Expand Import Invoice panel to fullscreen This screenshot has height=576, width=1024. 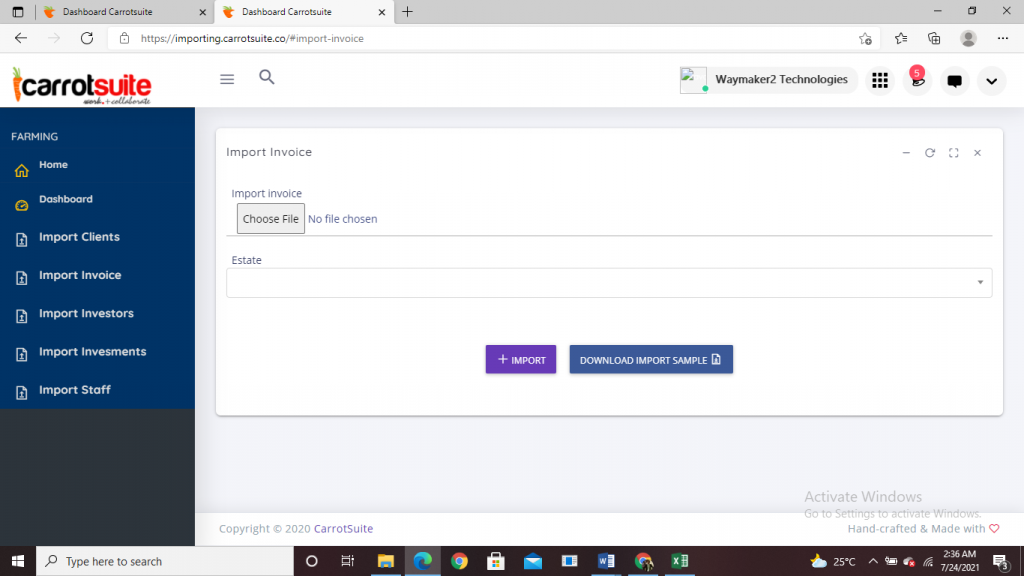[954, 153]
